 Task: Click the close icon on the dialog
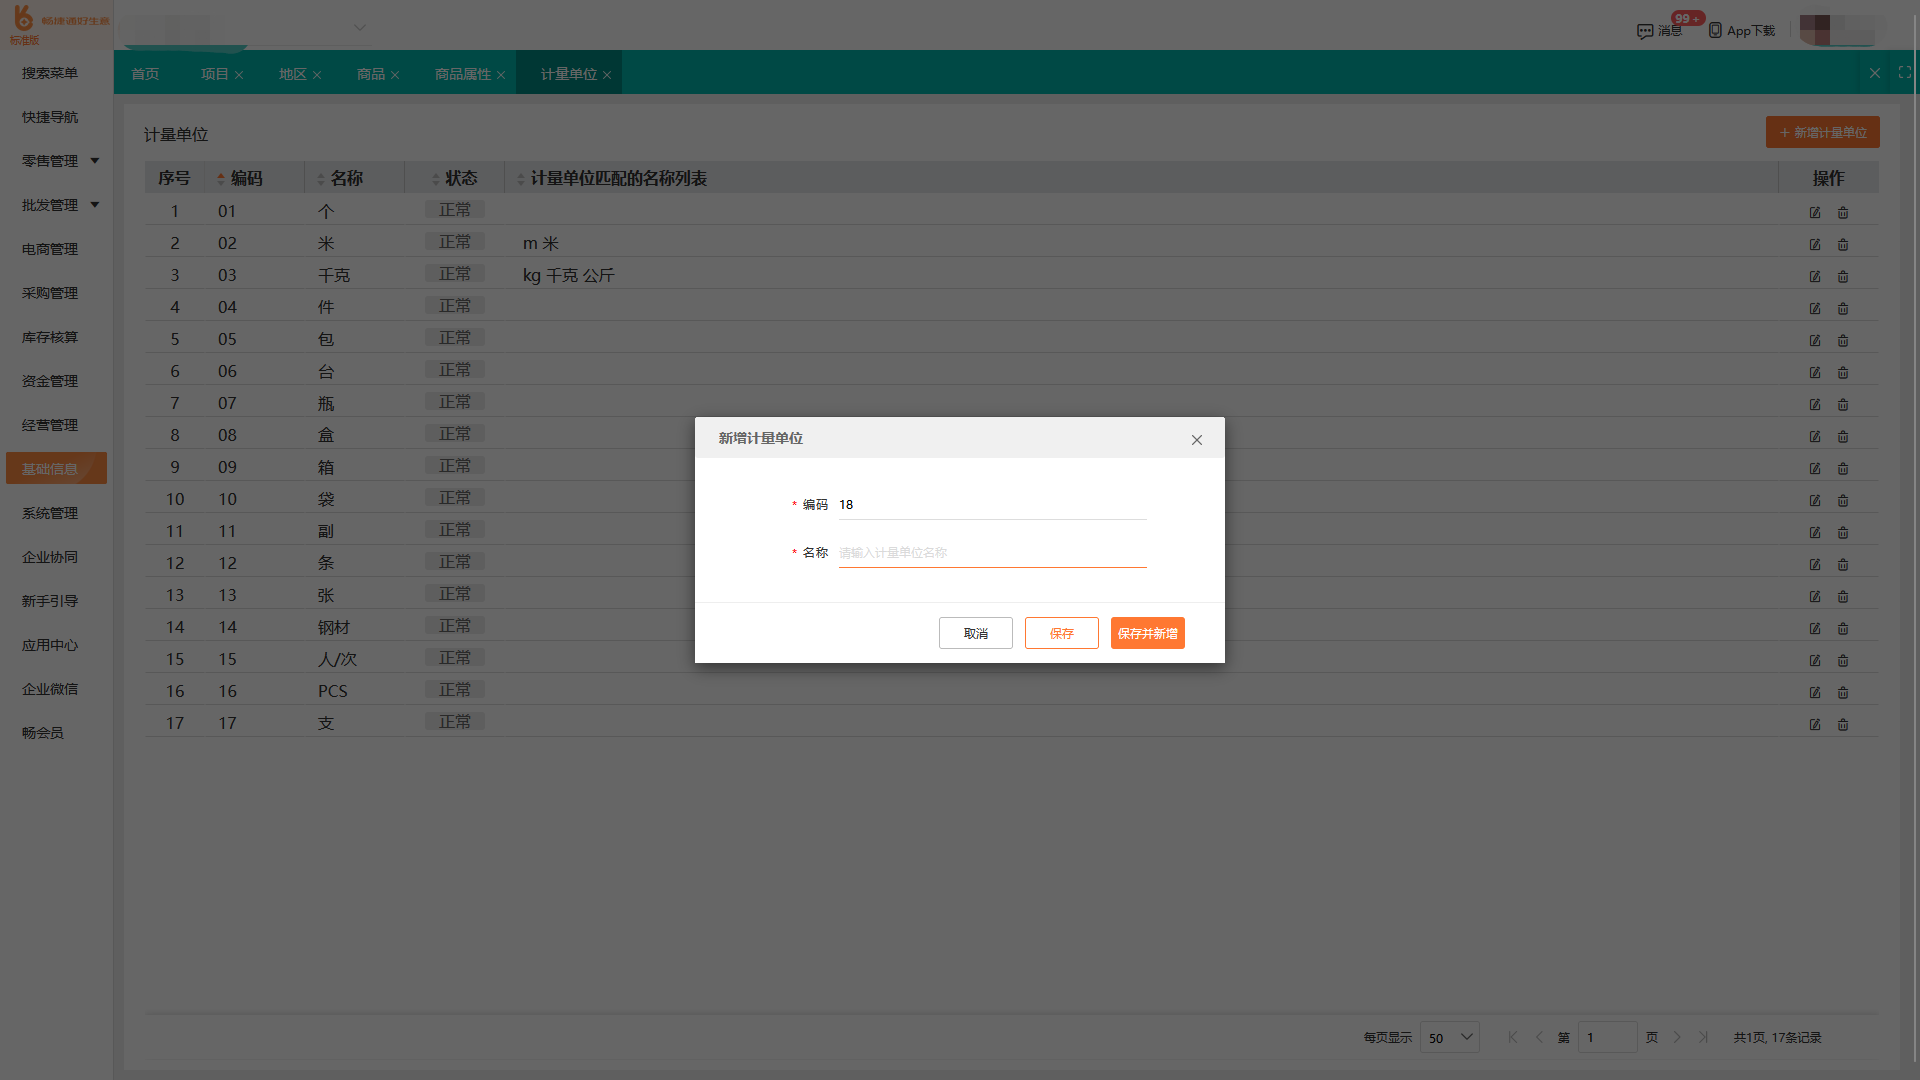(1197, 439)
